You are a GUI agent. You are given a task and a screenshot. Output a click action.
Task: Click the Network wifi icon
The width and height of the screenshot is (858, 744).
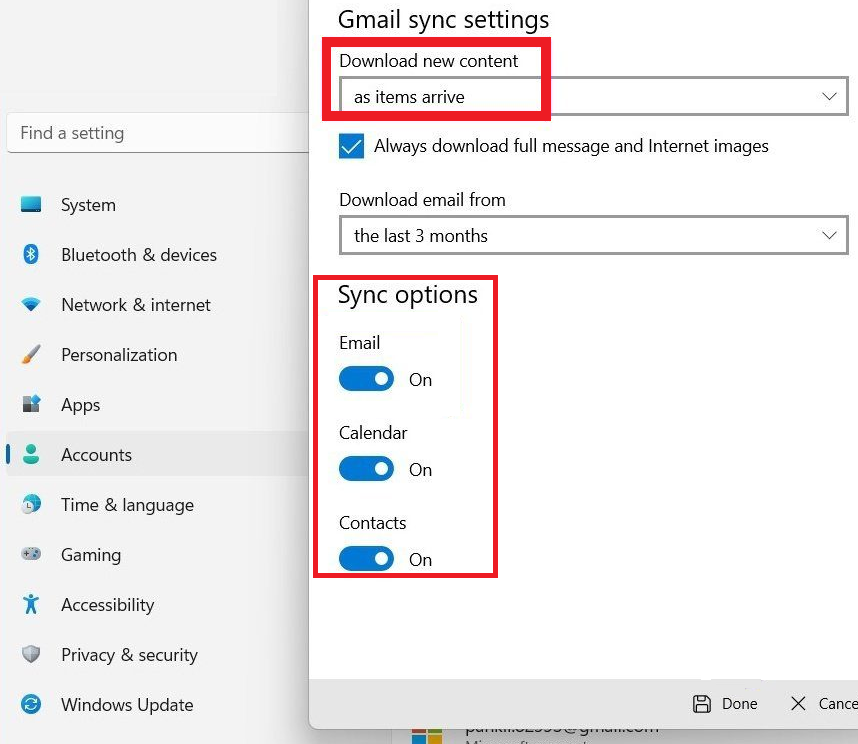31,304
